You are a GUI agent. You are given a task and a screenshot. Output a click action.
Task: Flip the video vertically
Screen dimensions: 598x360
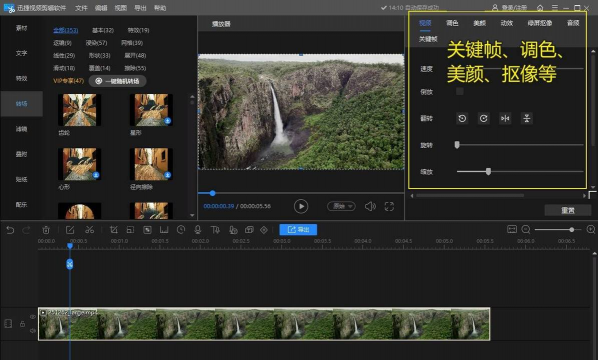pos(527,119)
